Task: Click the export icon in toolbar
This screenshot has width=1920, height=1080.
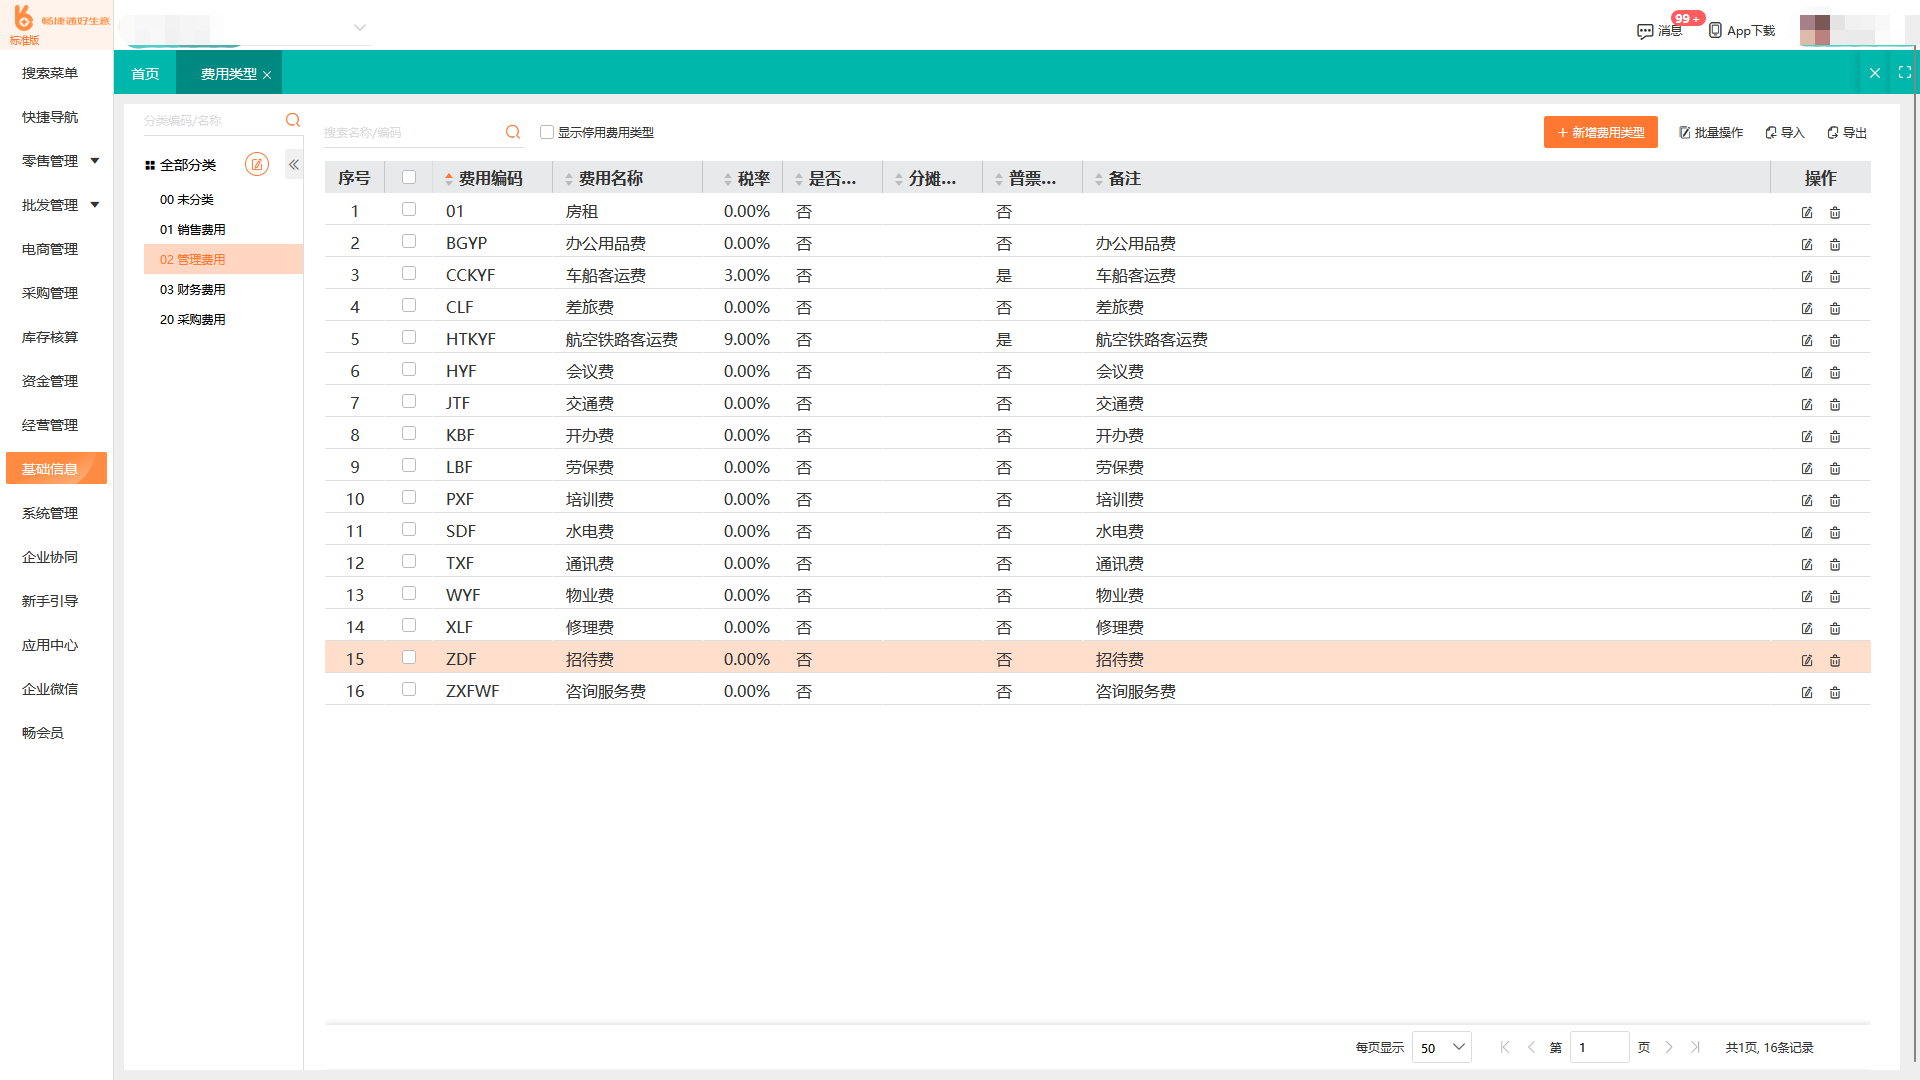Action: (1846, 131)
